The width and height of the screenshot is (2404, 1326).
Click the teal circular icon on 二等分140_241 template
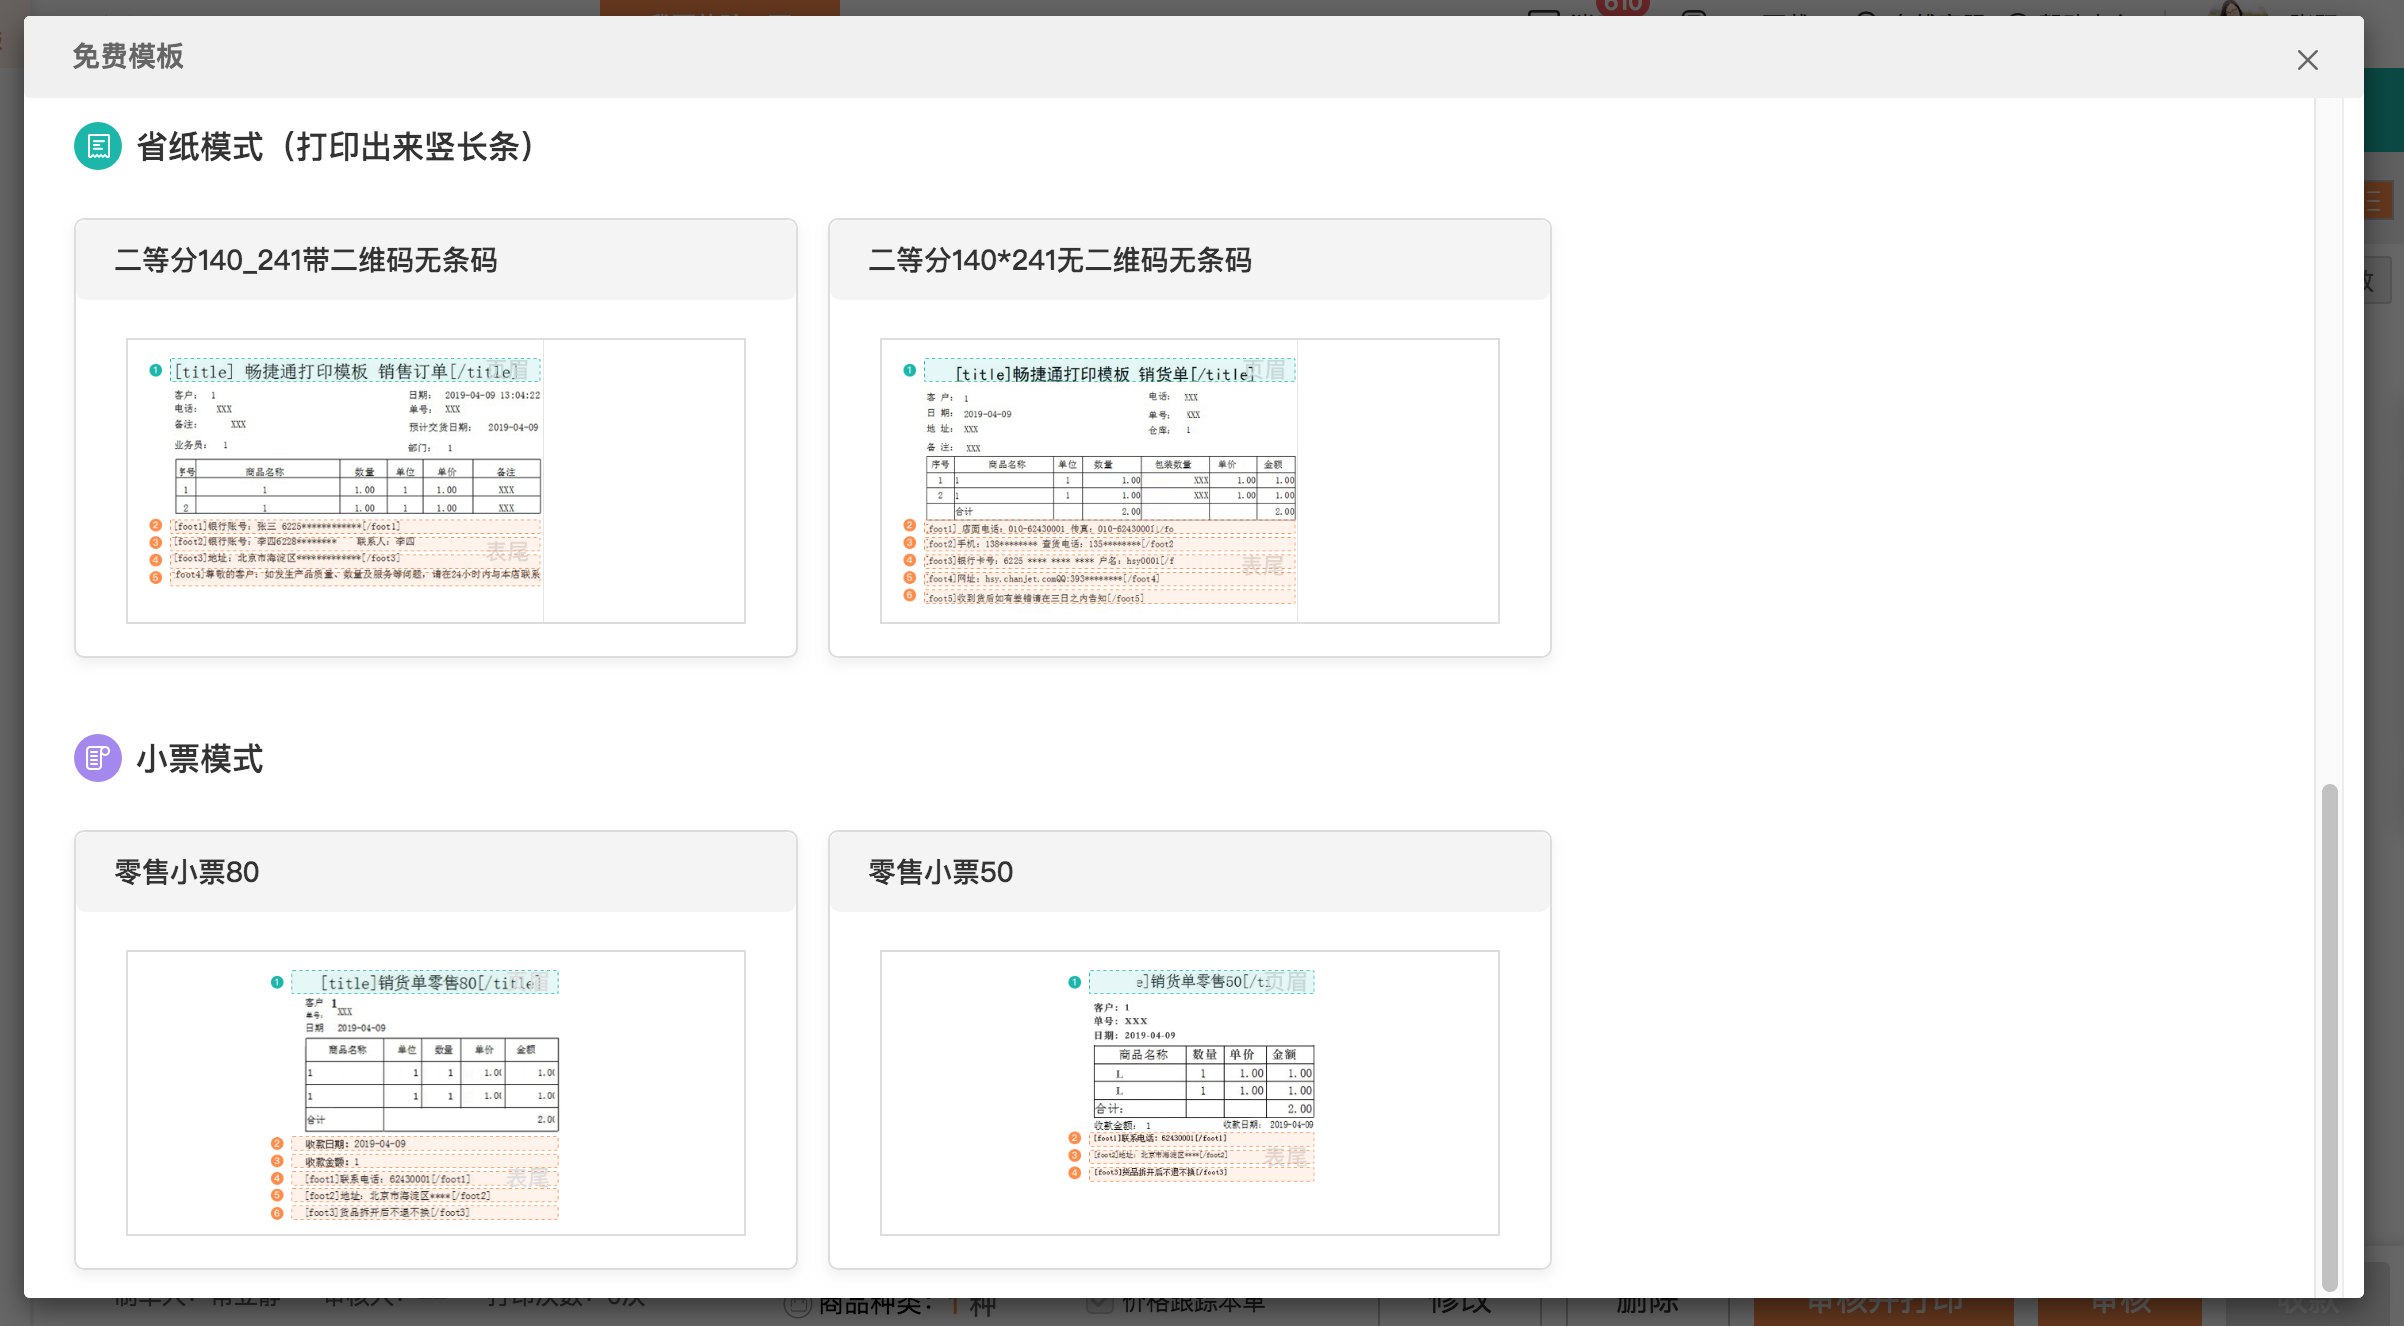click(x=157, y=369)
